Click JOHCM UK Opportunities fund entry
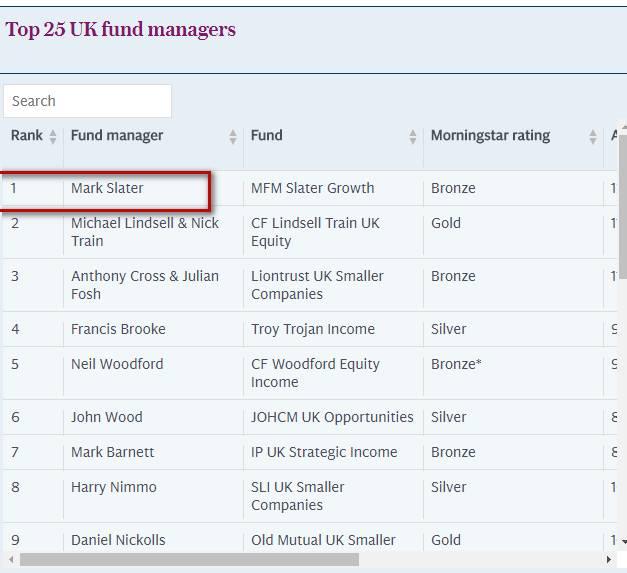Viewport: 627px width, 573px height. coord(332,417)
